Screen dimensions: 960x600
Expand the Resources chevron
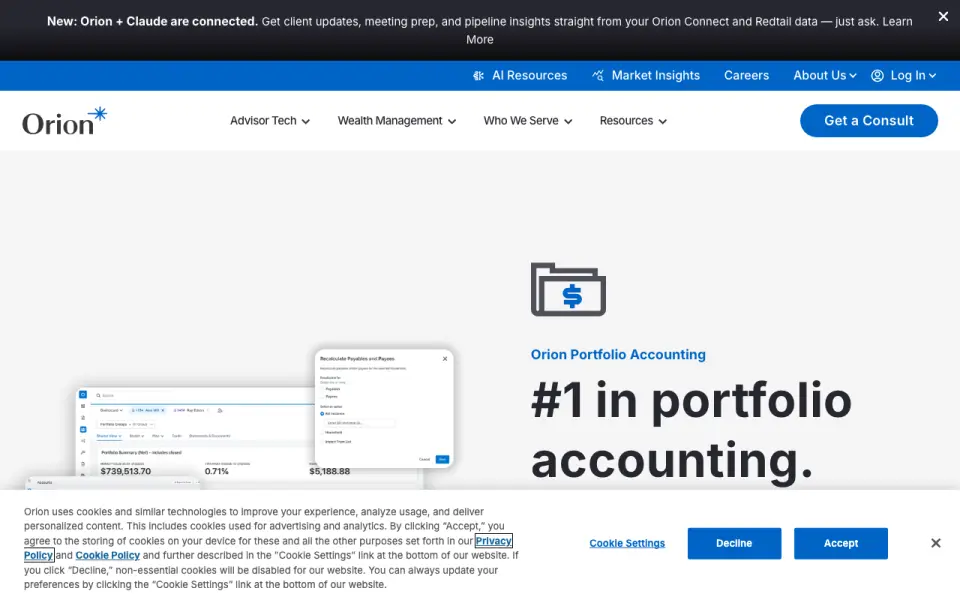(x=662, y=122)
